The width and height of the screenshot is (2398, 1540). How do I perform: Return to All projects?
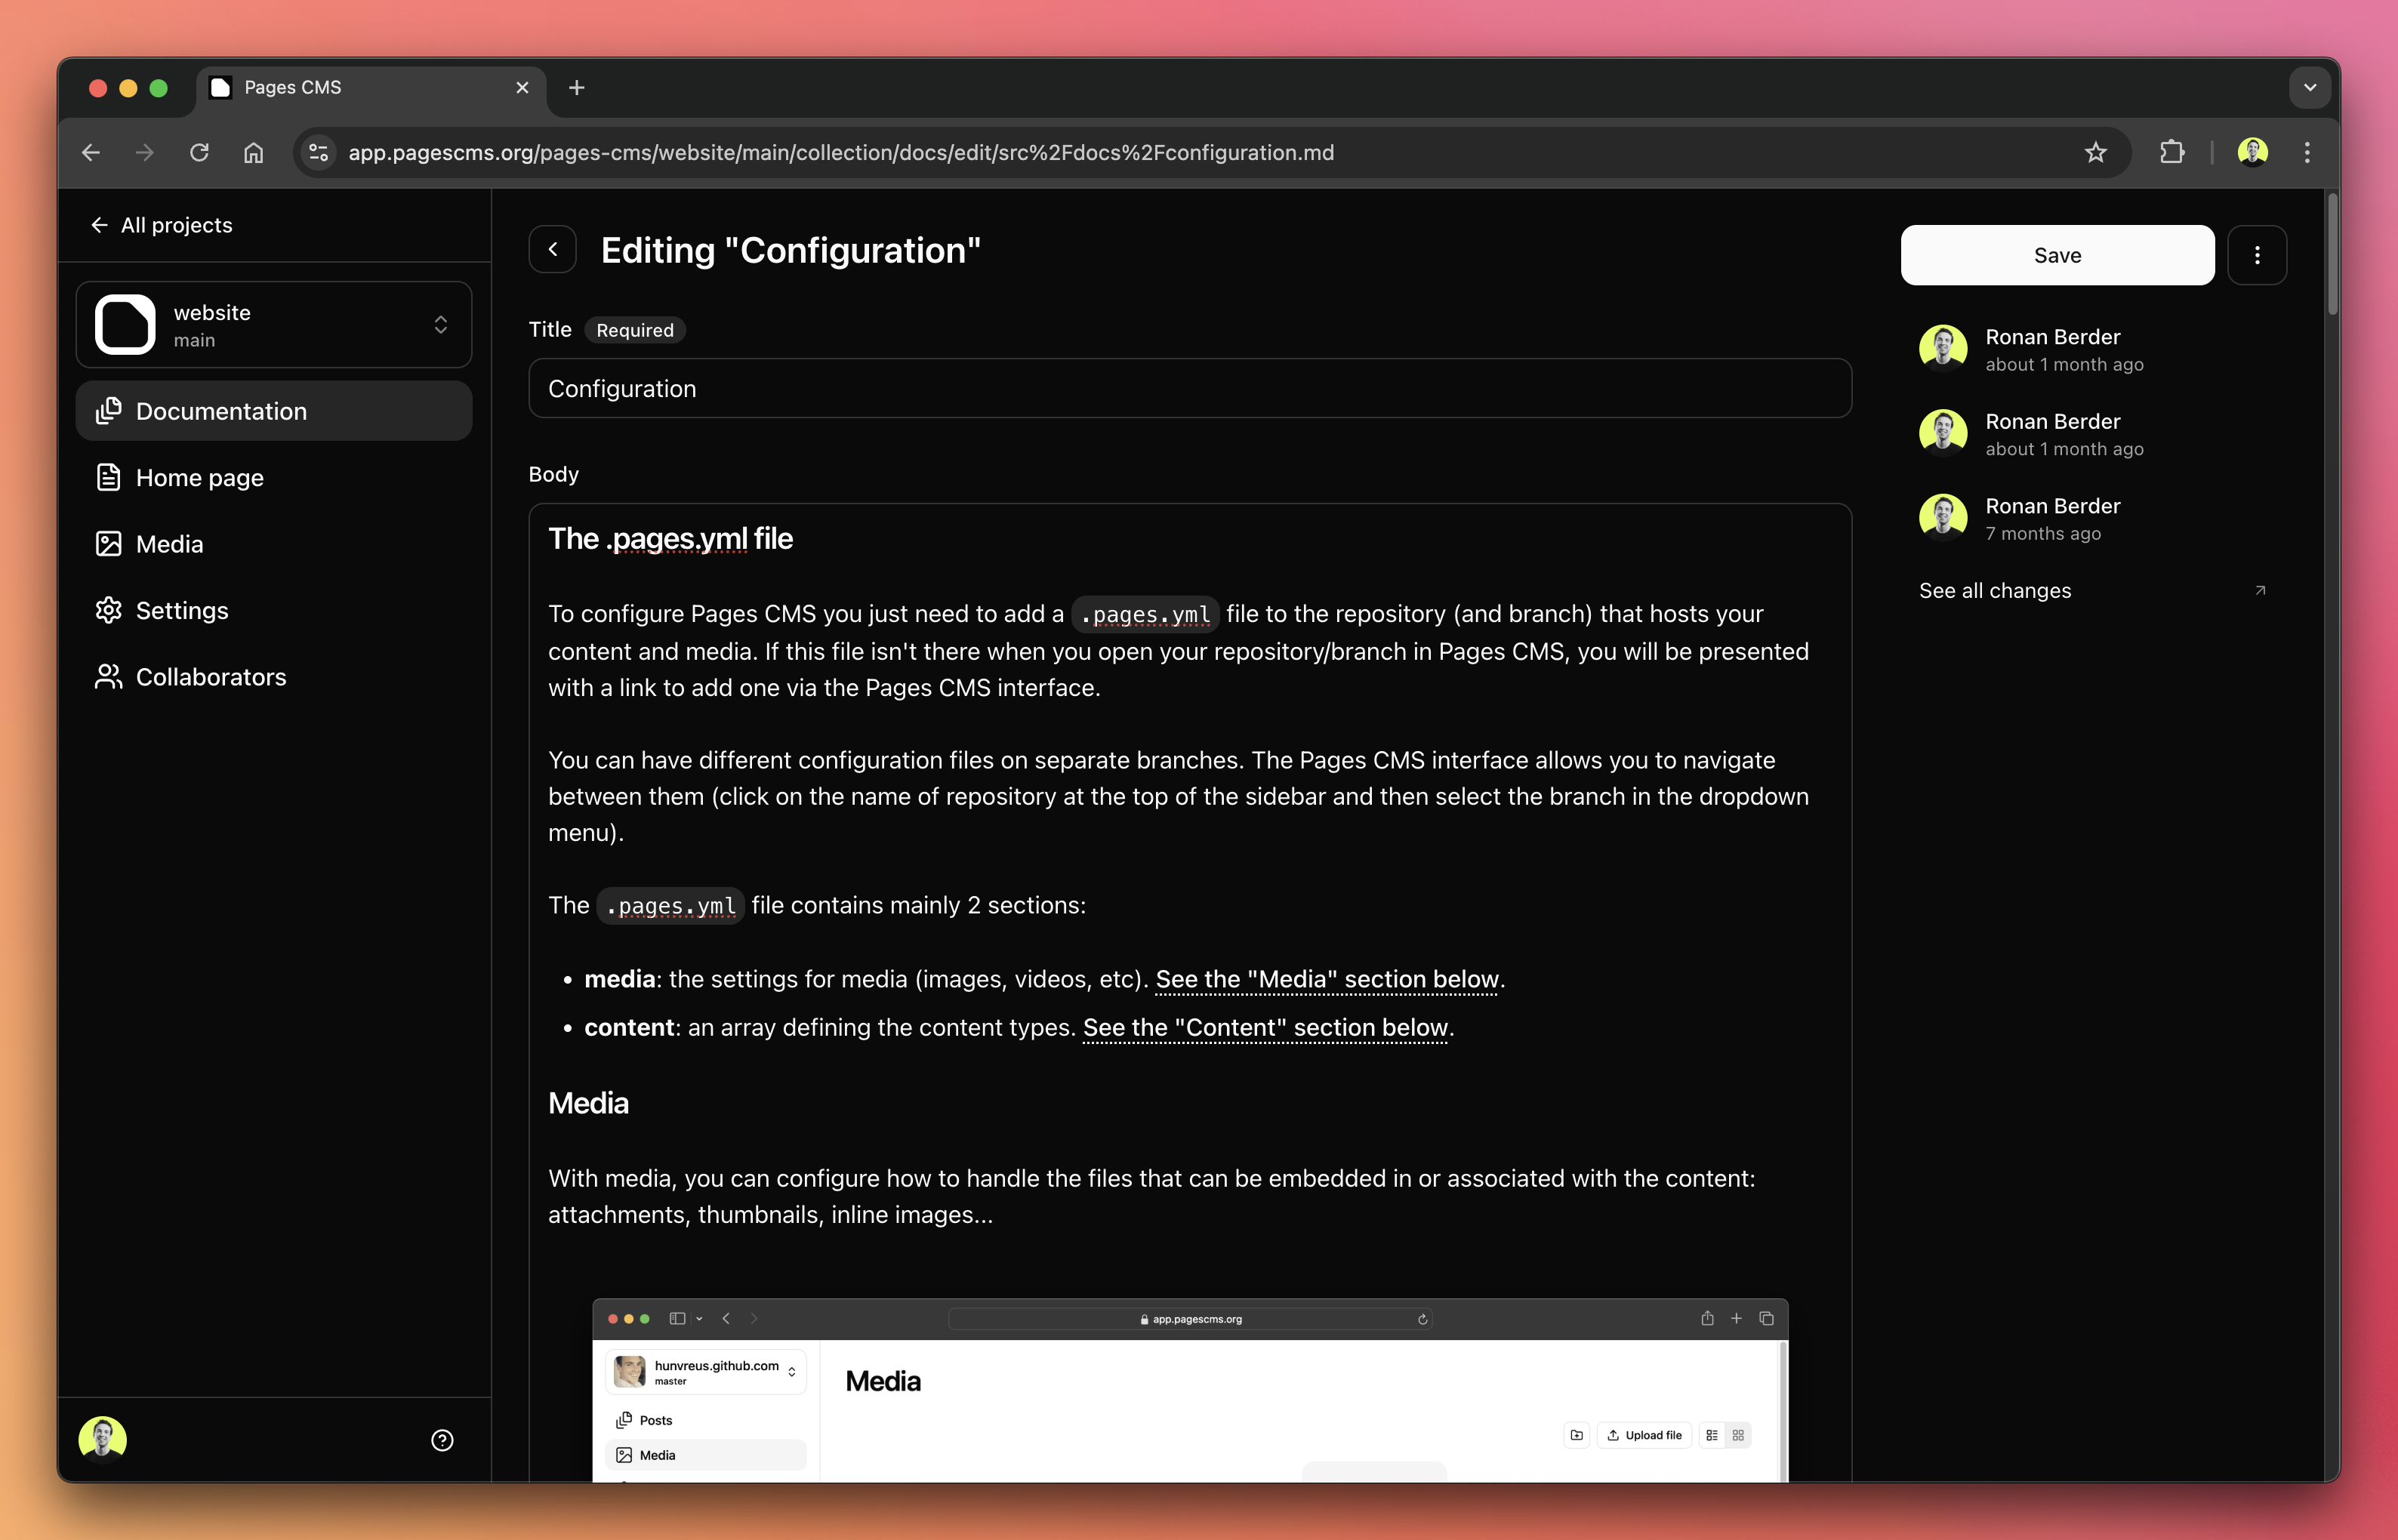[x=161, y=225]
